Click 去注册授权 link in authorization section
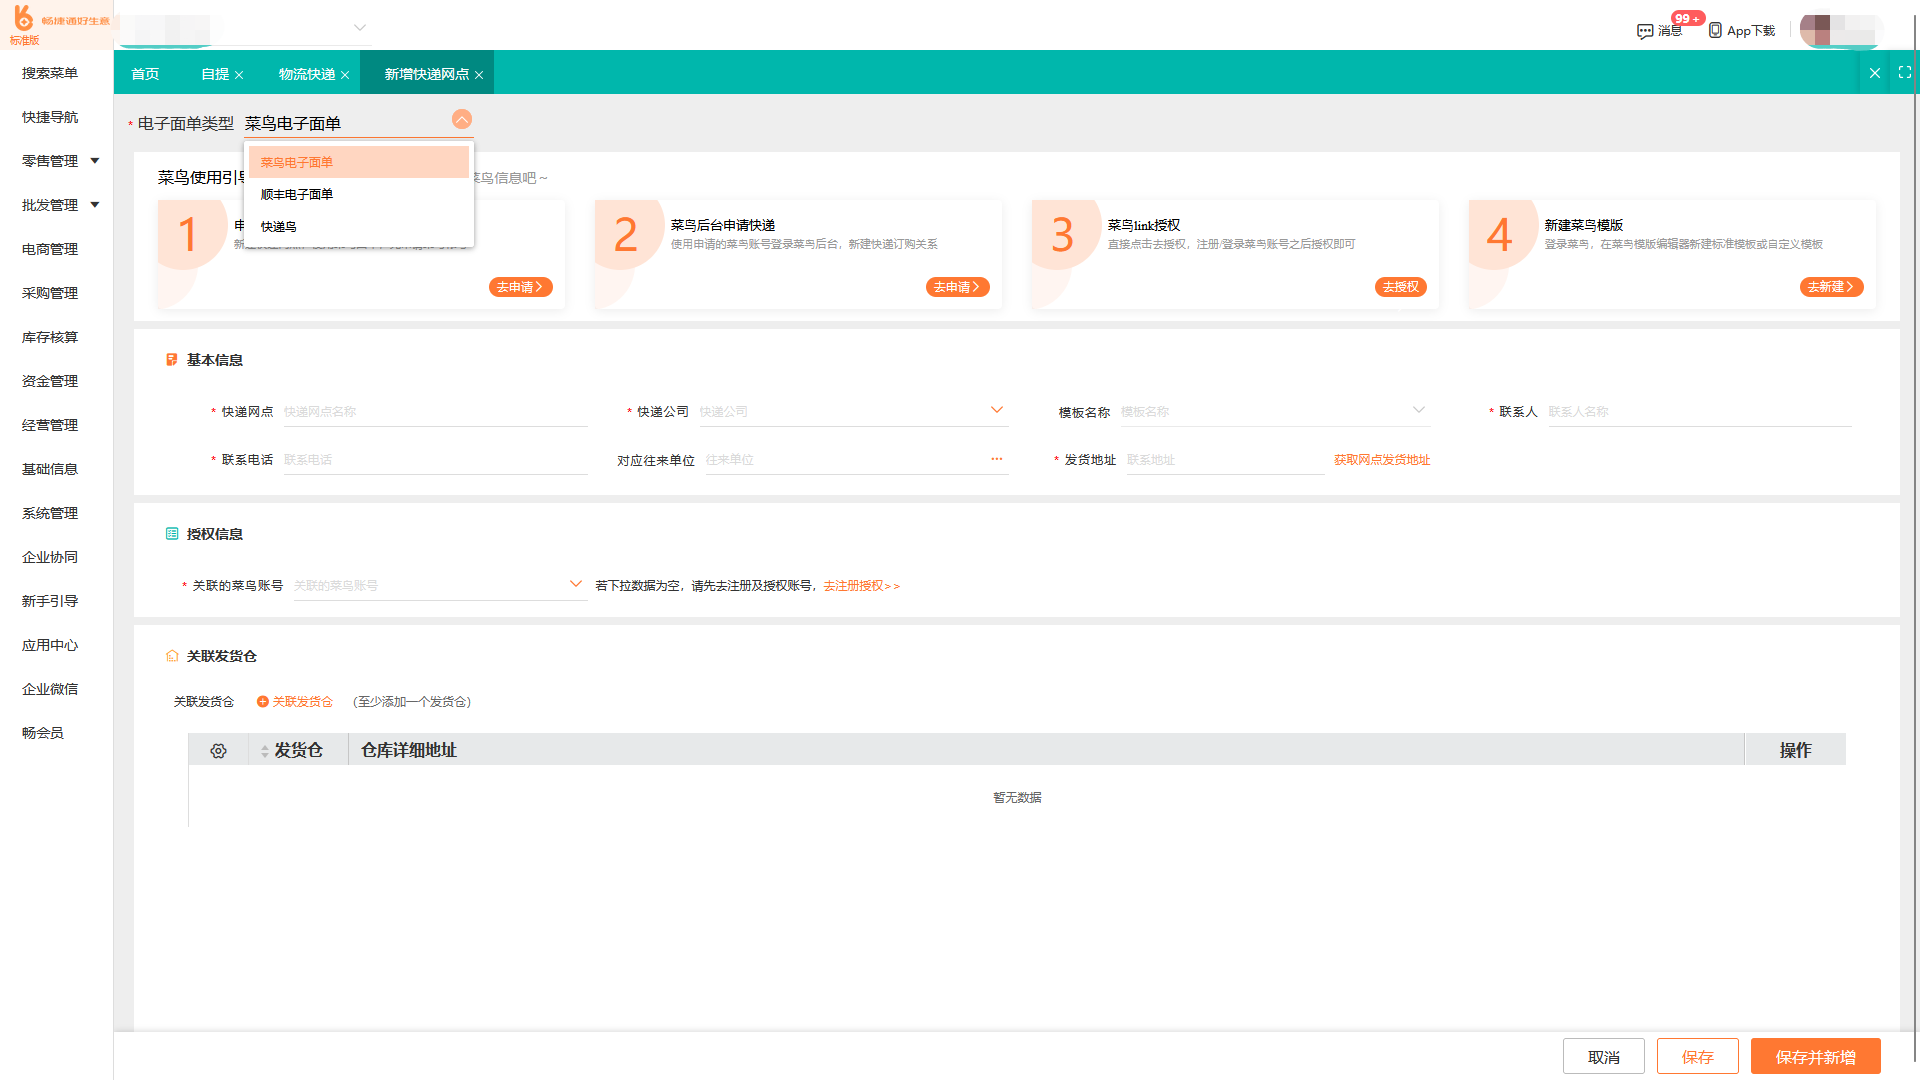The width and height of the screenshot is (1920, 1080). tap(860, 585)
